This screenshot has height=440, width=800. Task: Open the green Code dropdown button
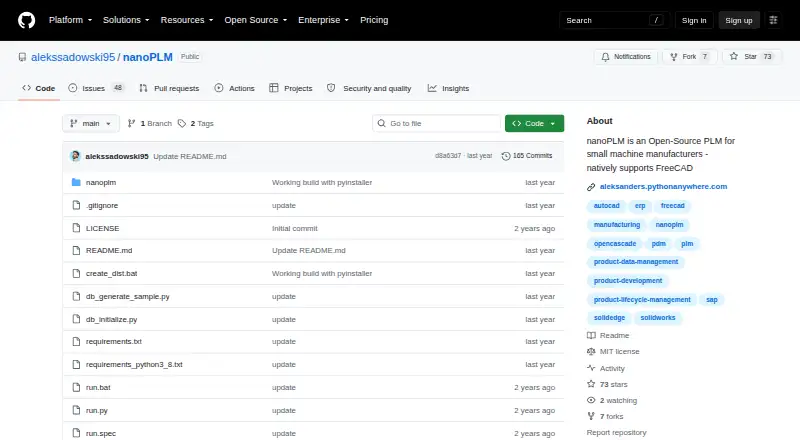(x=534, y=124)
